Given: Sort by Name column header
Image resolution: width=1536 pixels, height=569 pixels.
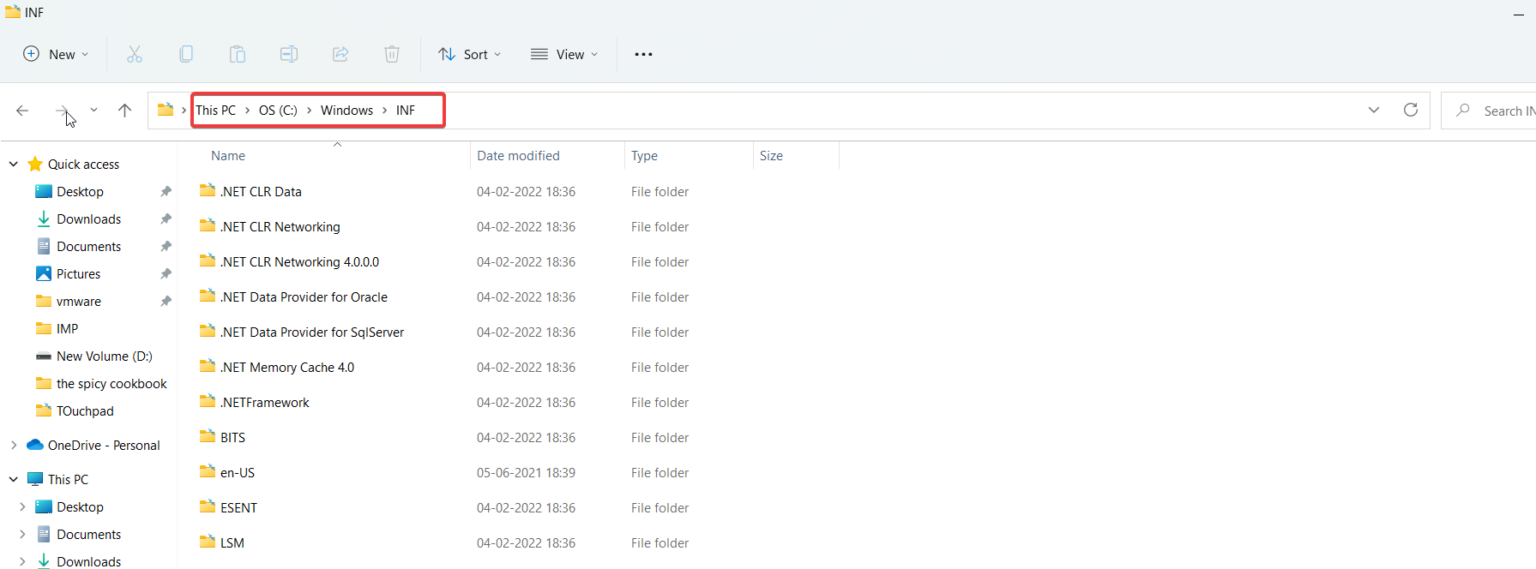Looking at the screenshot, I should (228, 156).
